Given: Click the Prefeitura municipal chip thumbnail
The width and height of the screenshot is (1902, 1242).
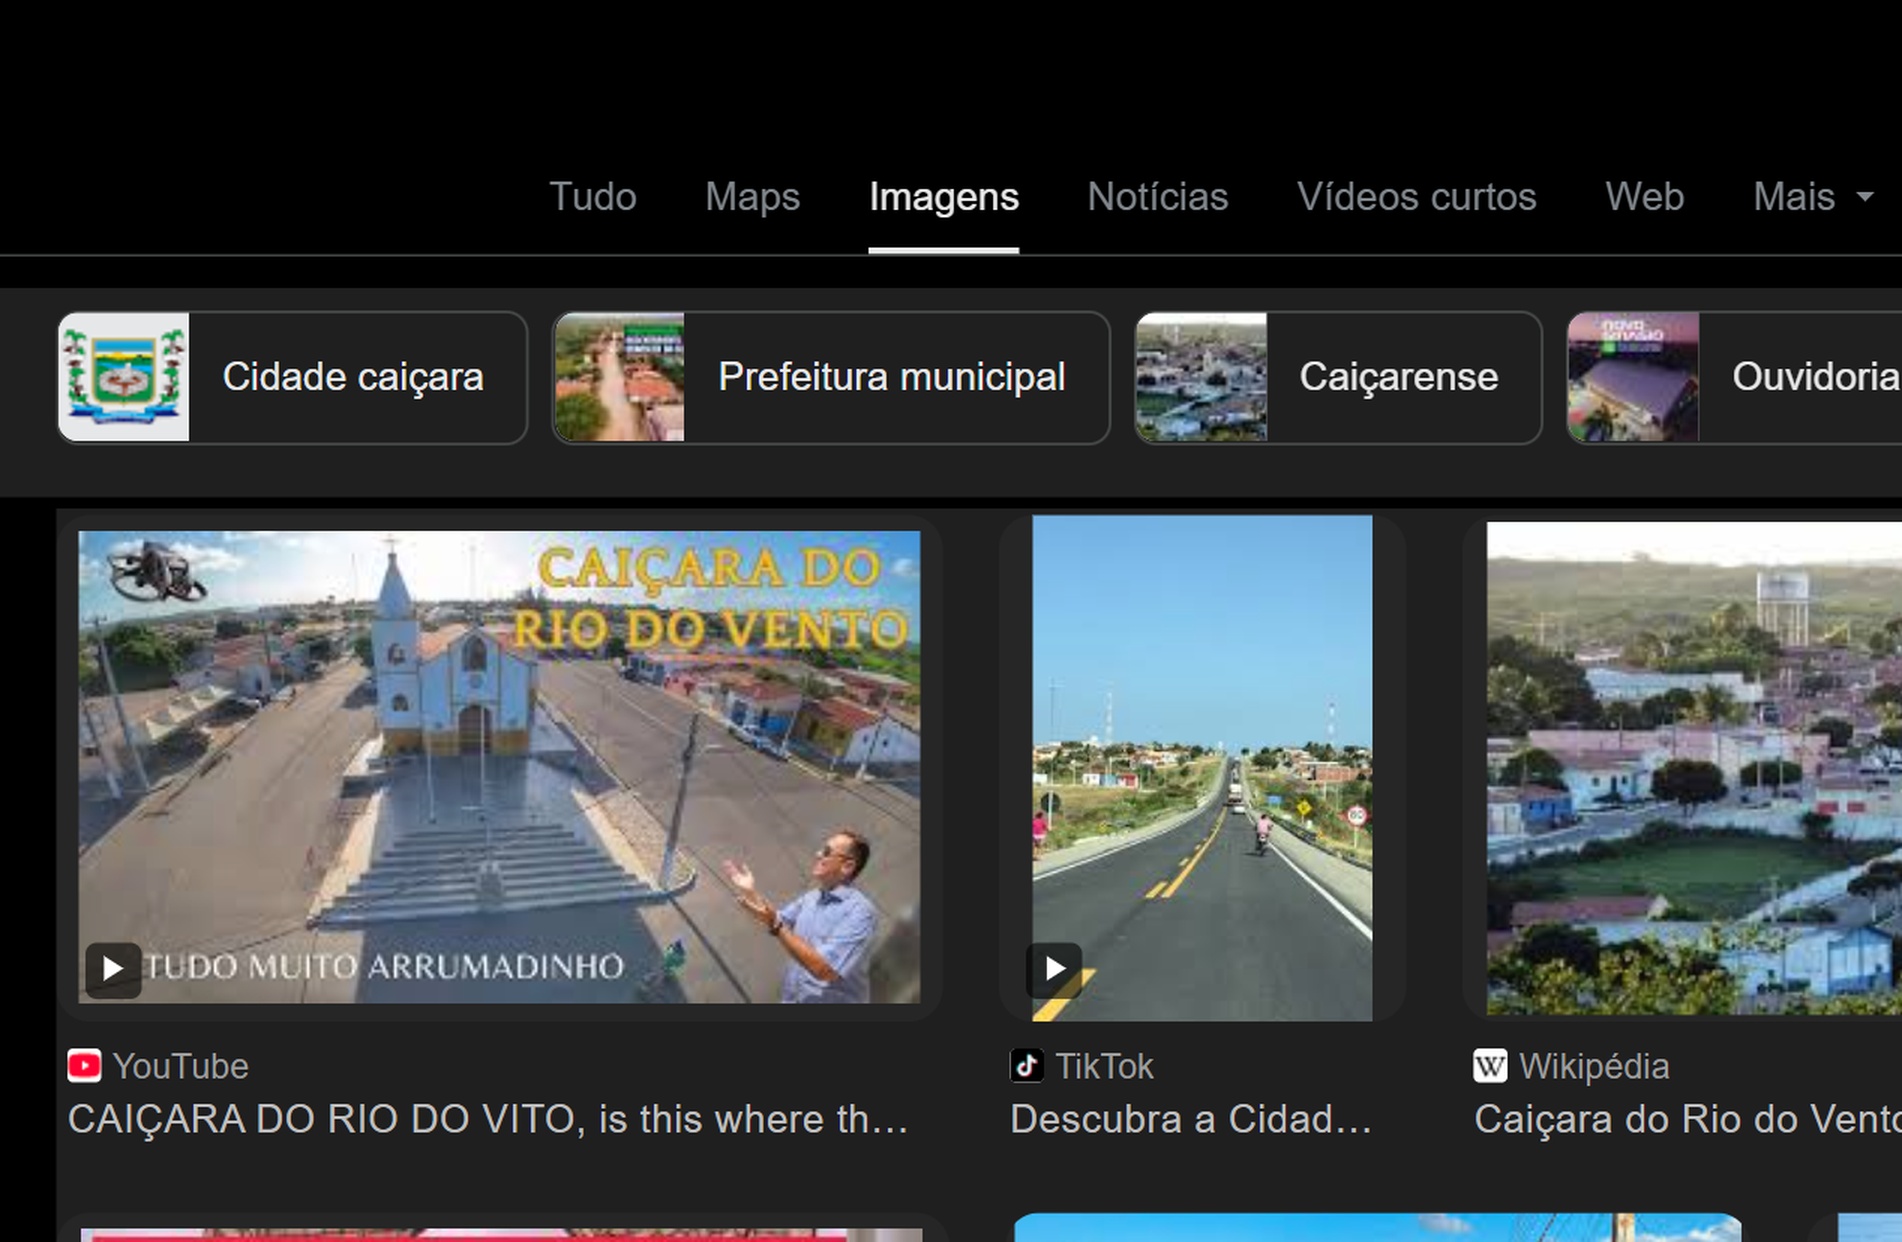Looking at the screenshot, I should coord(620,377).
